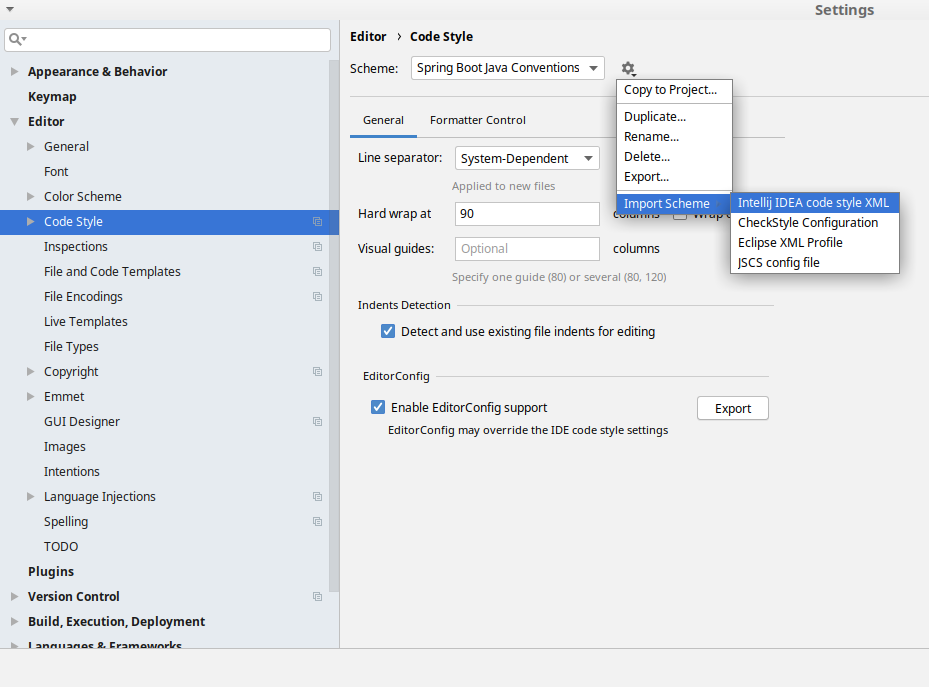
Task: Select IntelliJ IDEA code style XML
Action: [x=813, y=203]
